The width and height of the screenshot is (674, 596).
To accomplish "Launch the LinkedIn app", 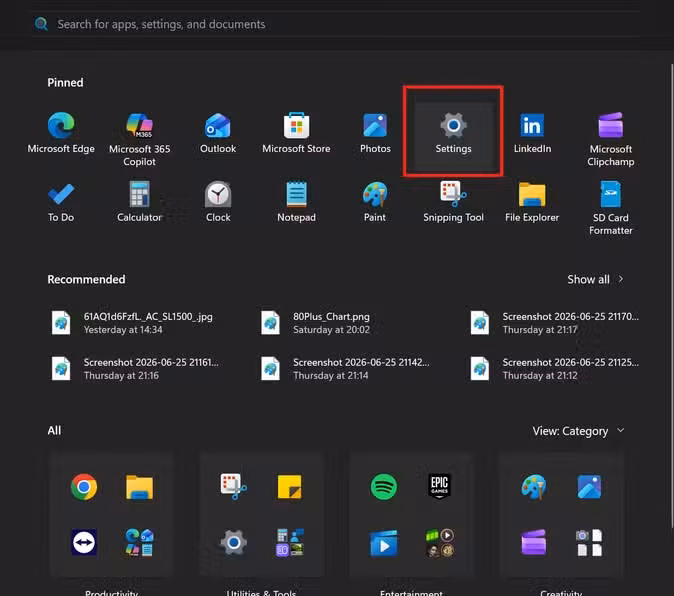I will pos(532,133).
